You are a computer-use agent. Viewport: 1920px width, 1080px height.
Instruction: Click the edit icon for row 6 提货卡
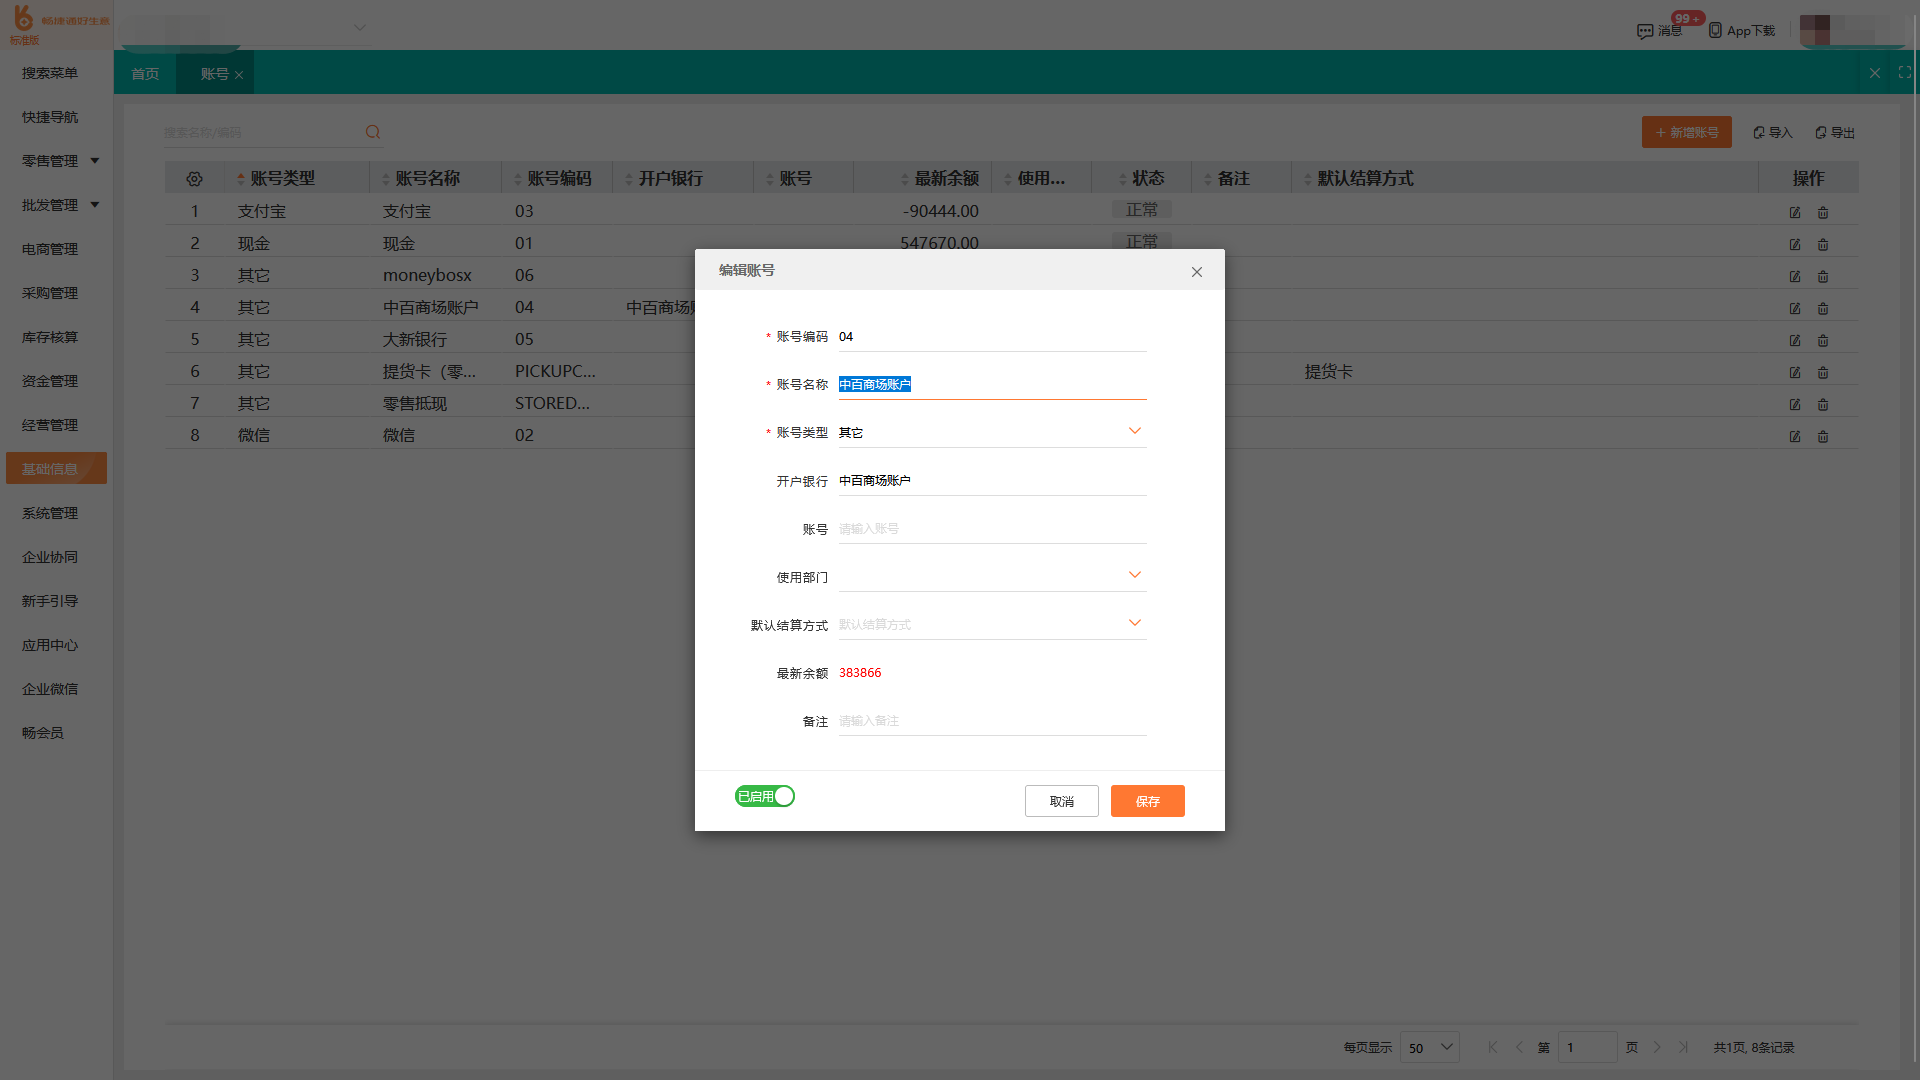tap(1795, 372)
